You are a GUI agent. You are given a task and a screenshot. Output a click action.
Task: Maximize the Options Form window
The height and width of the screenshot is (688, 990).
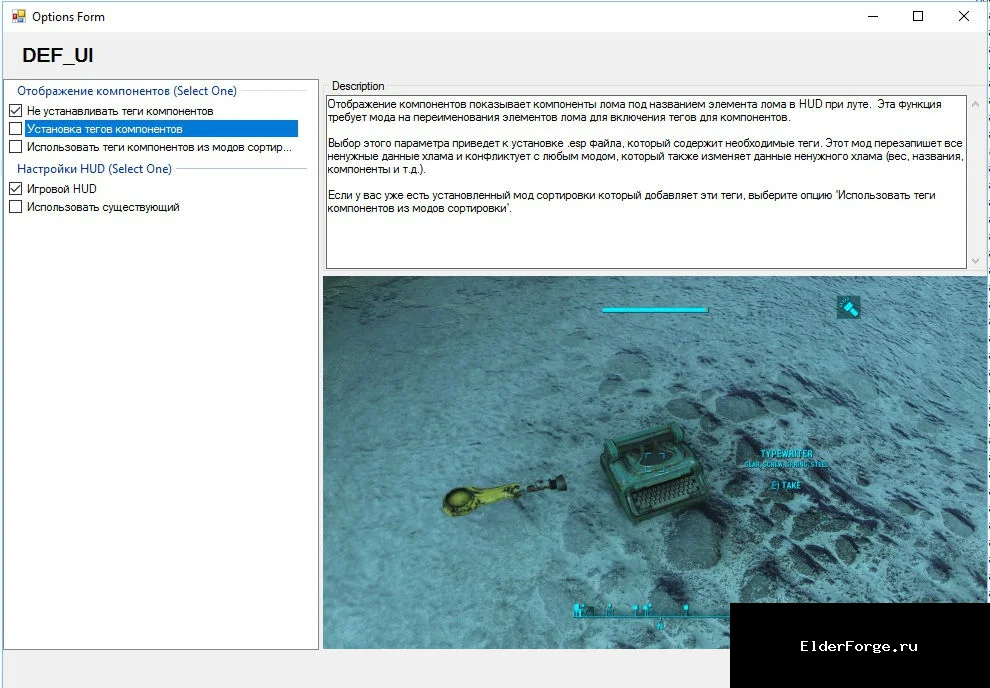(918, 16)
